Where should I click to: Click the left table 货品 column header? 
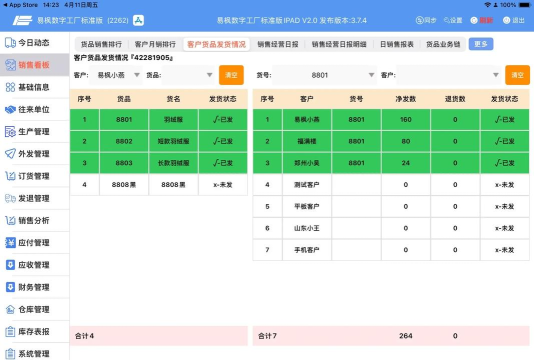[x=124, y=99]
